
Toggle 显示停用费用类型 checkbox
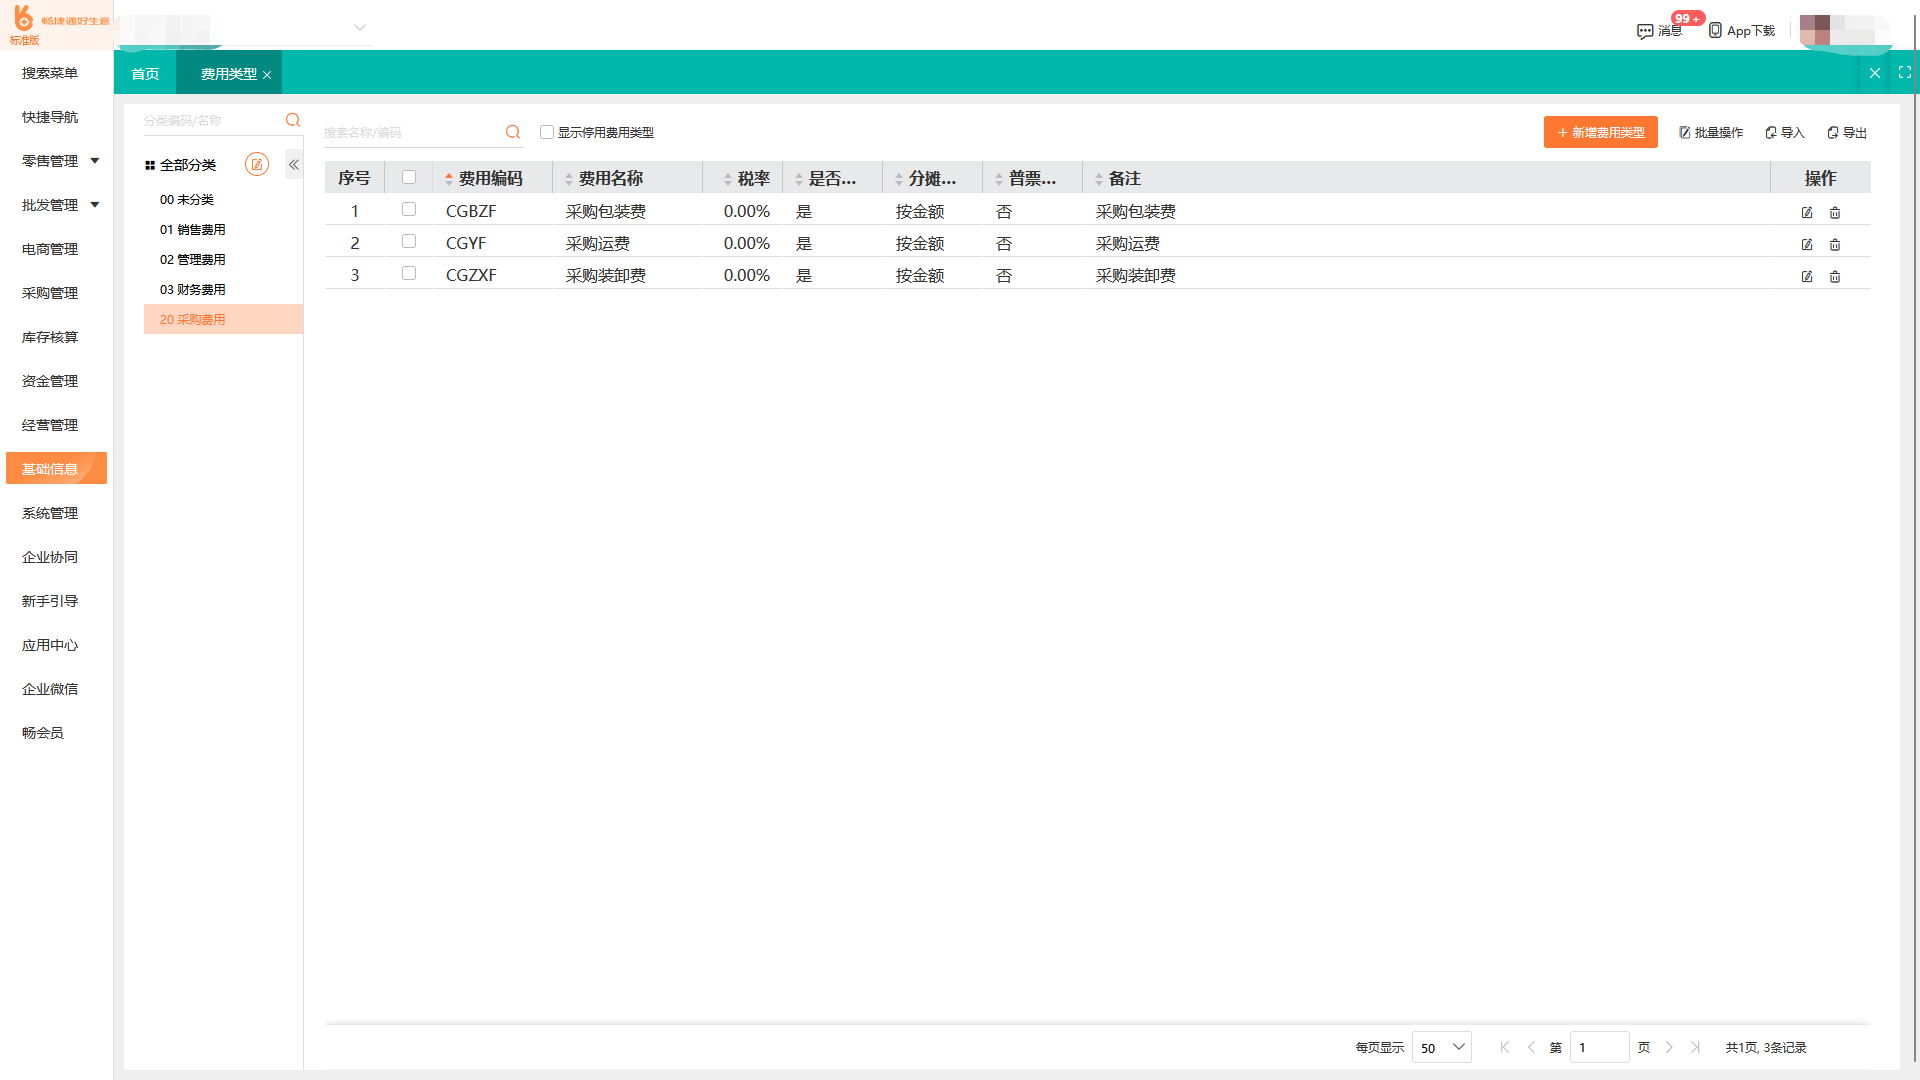coord(546,132)
